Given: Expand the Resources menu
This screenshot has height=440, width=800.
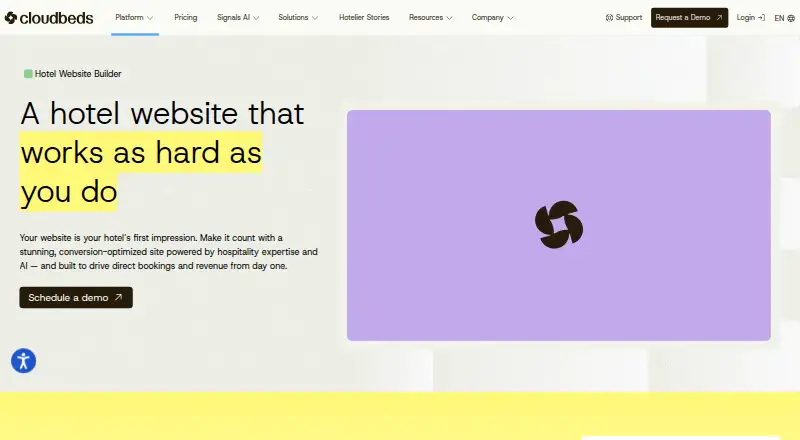Looking at the screenshot, I should (x=430, y=17).
